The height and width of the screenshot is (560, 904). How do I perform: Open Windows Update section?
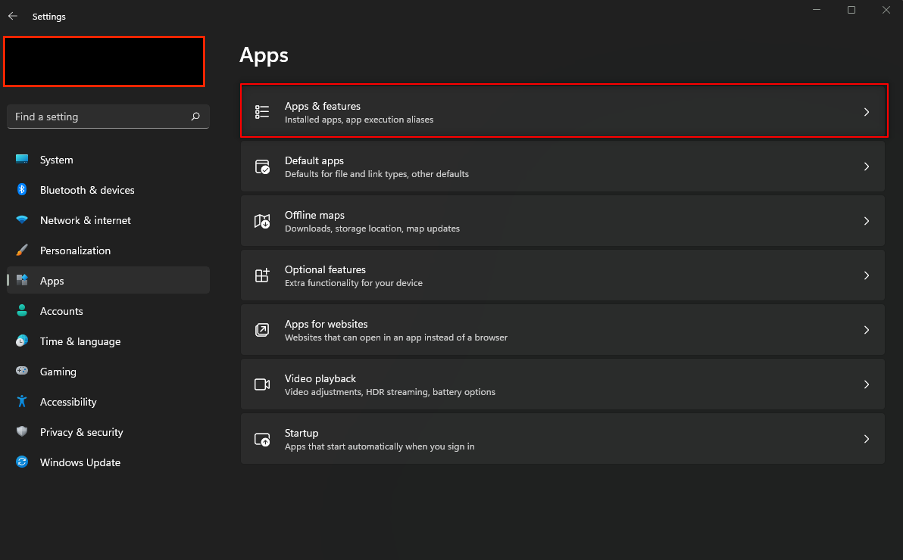[80, 463]
